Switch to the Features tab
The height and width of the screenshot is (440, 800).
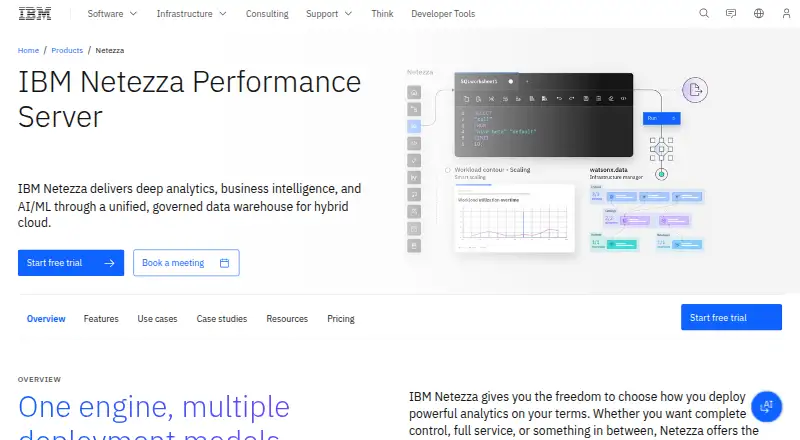[101, 319]
